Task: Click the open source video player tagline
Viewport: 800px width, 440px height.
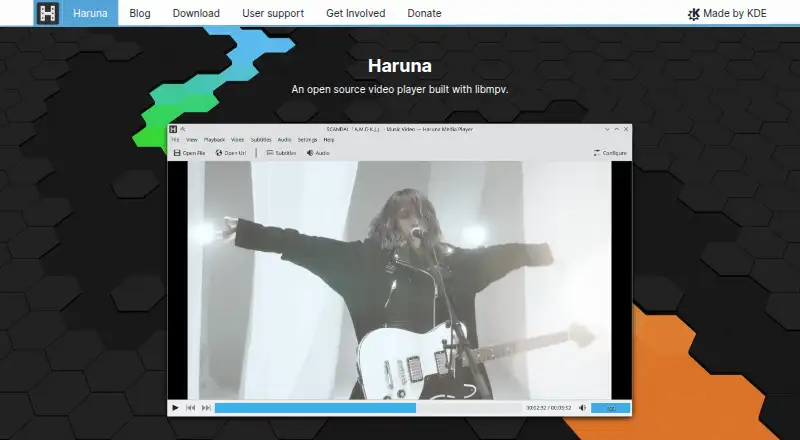Action: 399,89
